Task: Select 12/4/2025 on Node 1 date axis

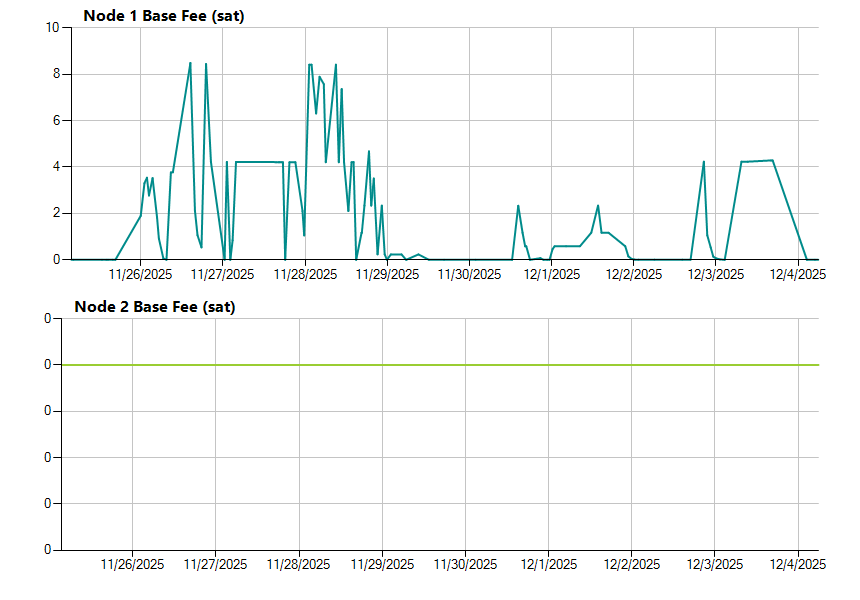Action: click(797, 273)
